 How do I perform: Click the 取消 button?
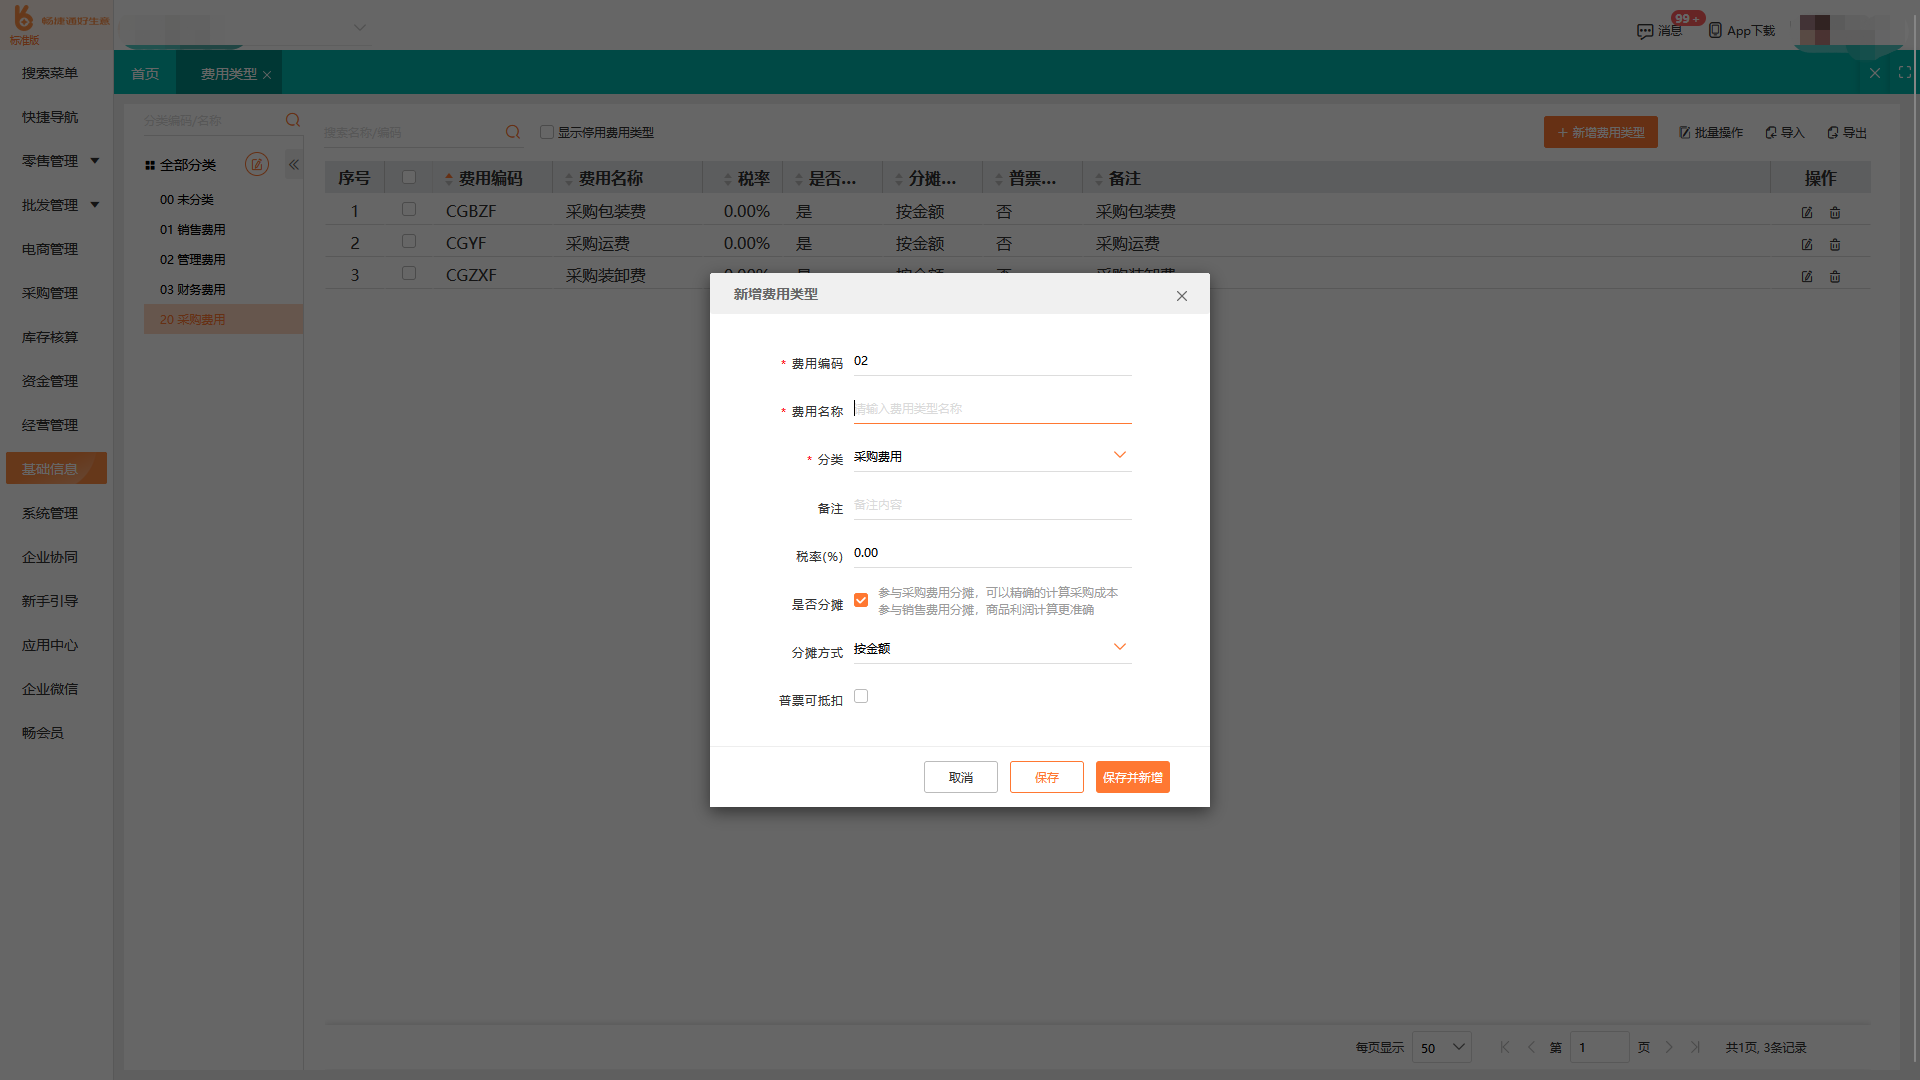coord(960,777)
